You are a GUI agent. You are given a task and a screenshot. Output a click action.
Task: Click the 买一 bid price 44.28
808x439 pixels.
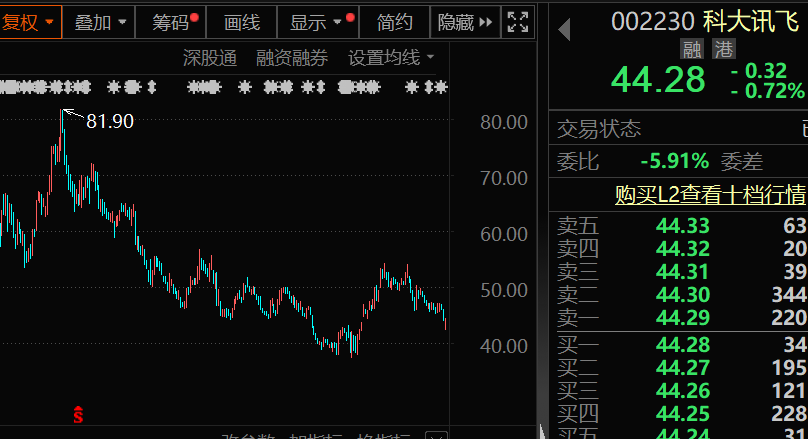684,346
